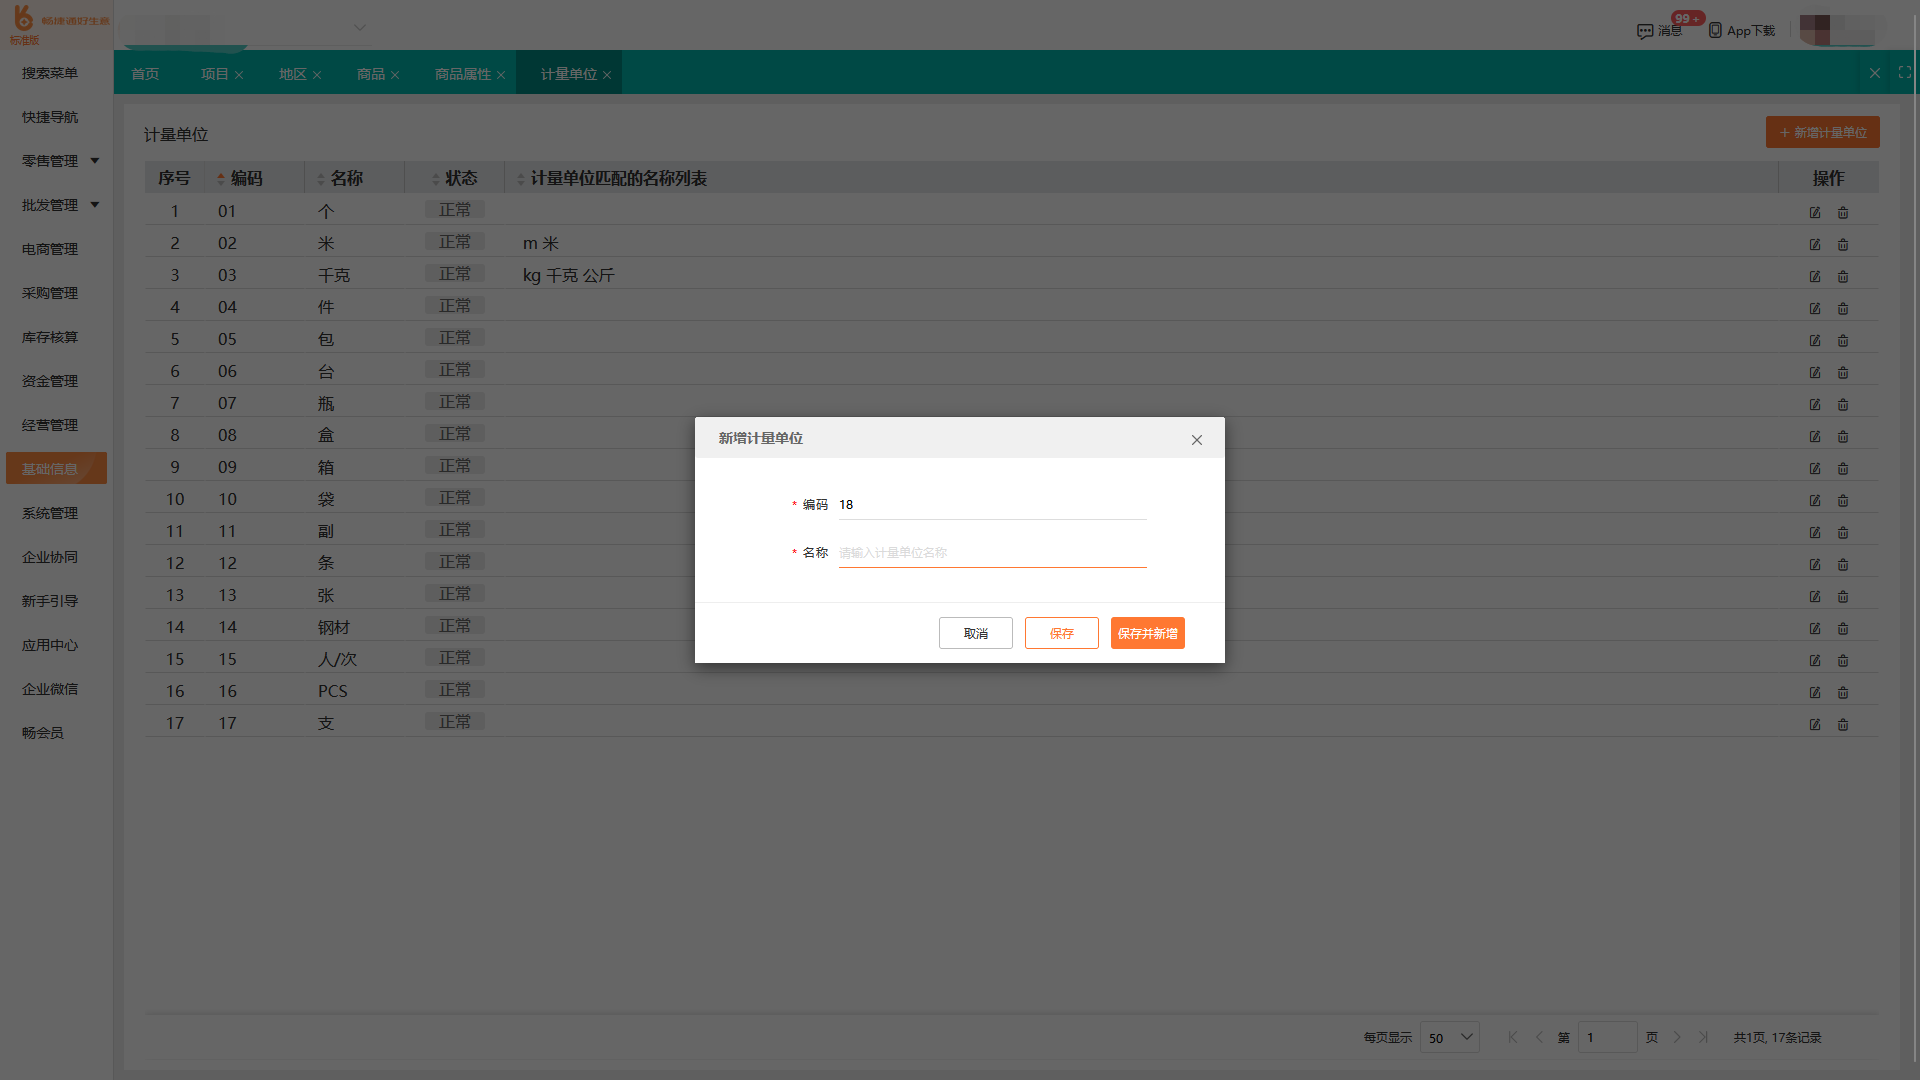This screenshot has width=1920, height=1080.
Task: Click the delete icon for row 5
Action: (1844, 340)
